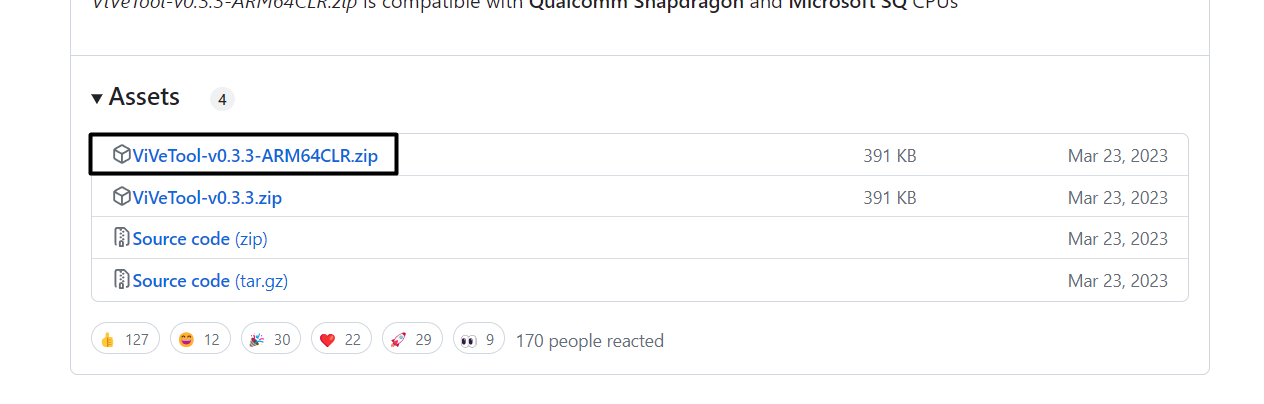Click the package icon beside ViVeTool-v0.3.3.zip
Screen dimensions: 1264x404
coord(122,196)
